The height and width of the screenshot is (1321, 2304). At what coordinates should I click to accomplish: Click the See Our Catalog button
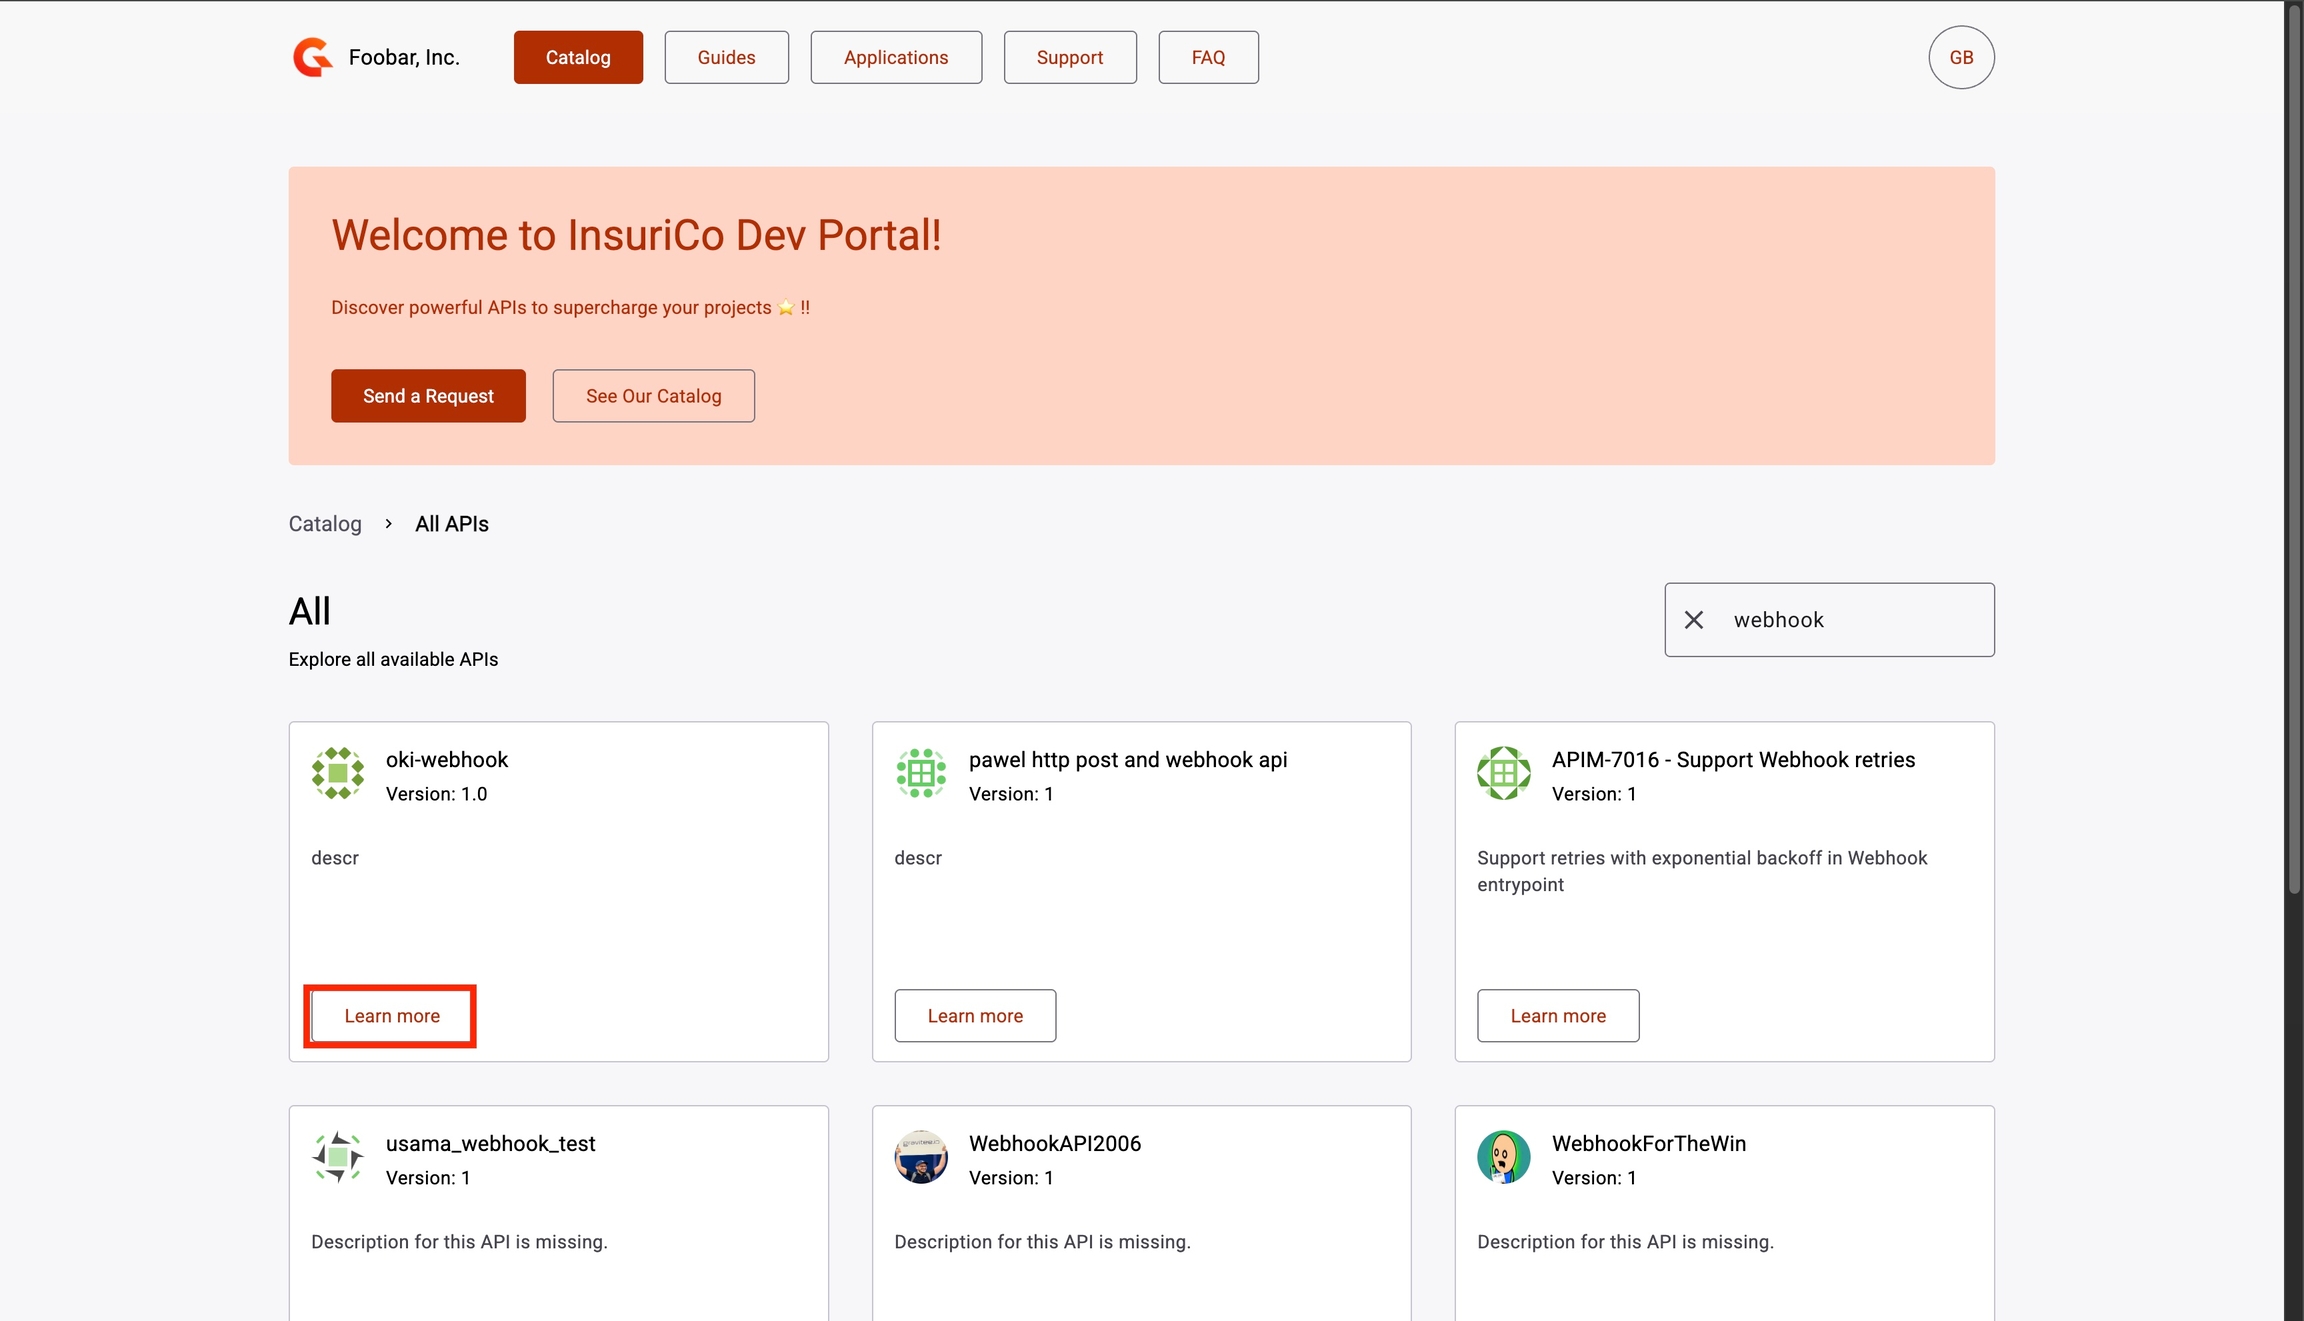point(653,396)
